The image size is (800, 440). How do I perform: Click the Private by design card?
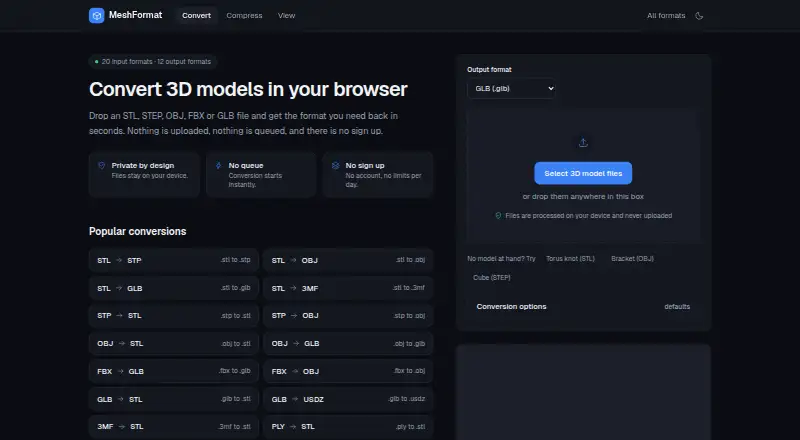click(144, 175)
